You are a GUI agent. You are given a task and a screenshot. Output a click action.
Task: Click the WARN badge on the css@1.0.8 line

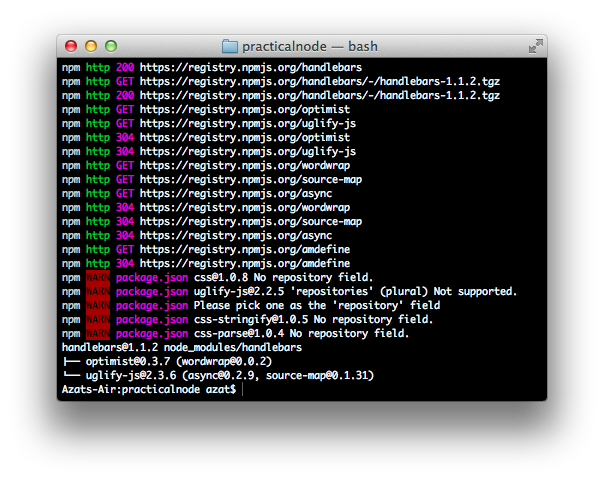coord(98,277)
